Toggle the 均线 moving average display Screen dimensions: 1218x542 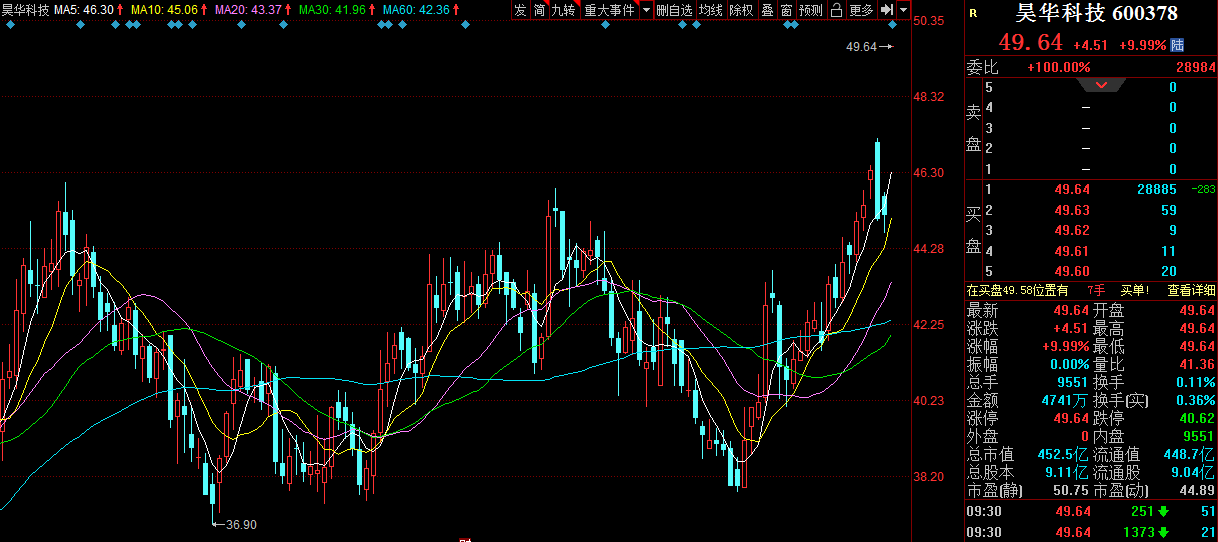click(710, 10)
